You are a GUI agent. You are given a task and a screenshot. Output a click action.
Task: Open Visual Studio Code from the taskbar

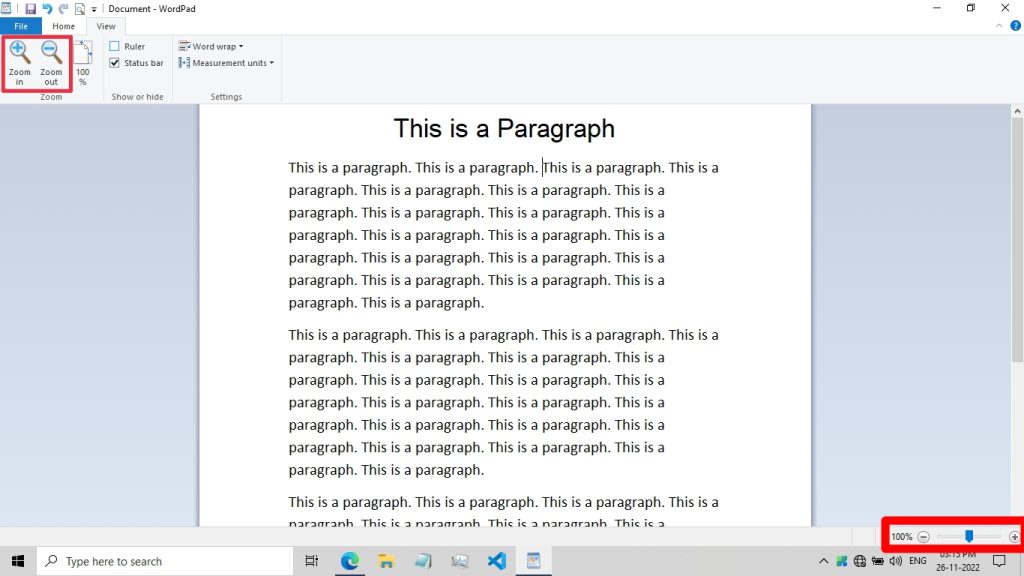click(x=496, y=561)
